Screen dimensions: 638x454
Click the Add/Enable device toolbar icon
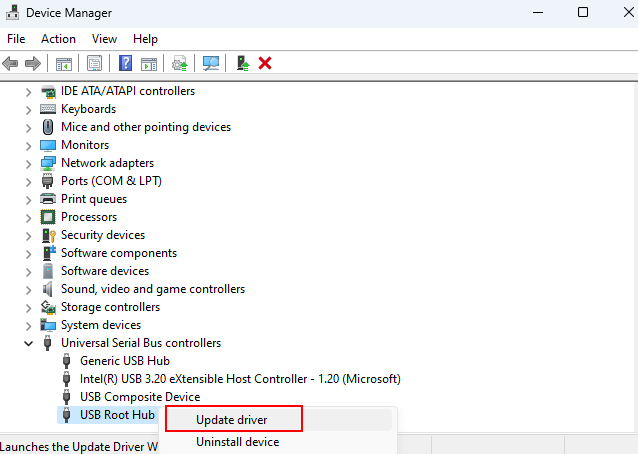(243, 63)
